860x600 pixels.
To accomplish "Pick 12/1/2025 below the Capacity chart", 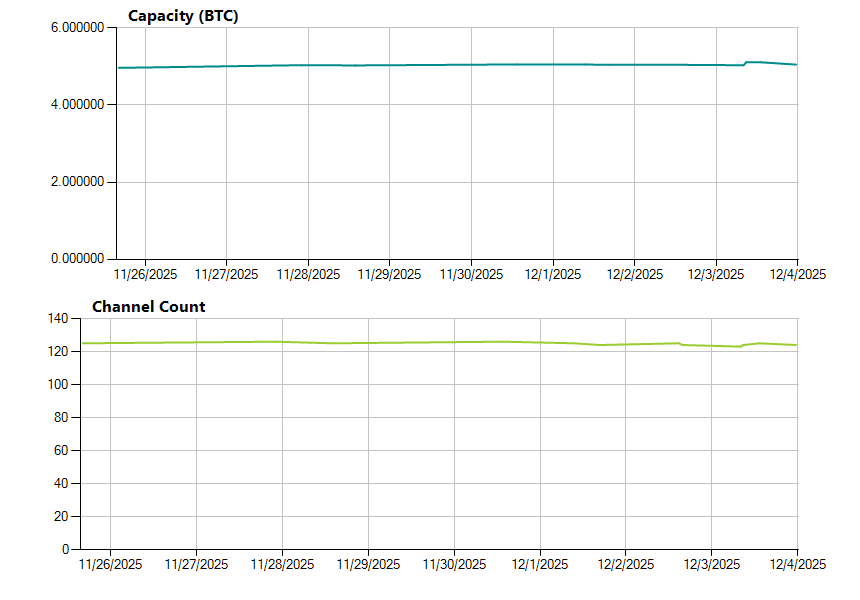I will [x=552, y=274].
